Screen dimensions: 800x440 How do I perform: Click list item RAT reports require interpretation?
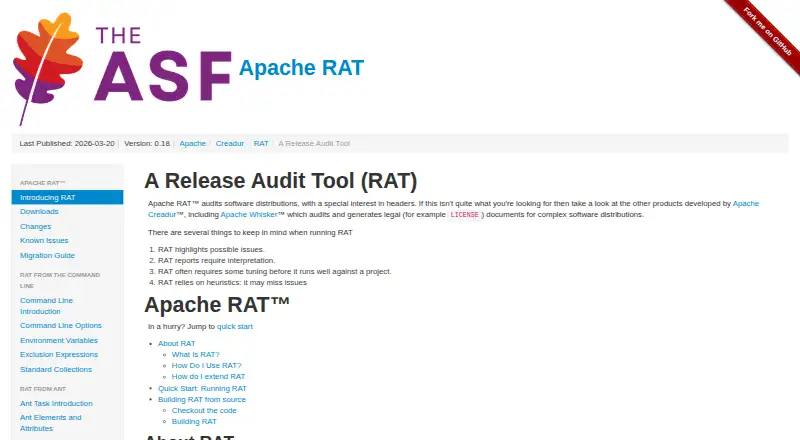(x=216, y=260)
